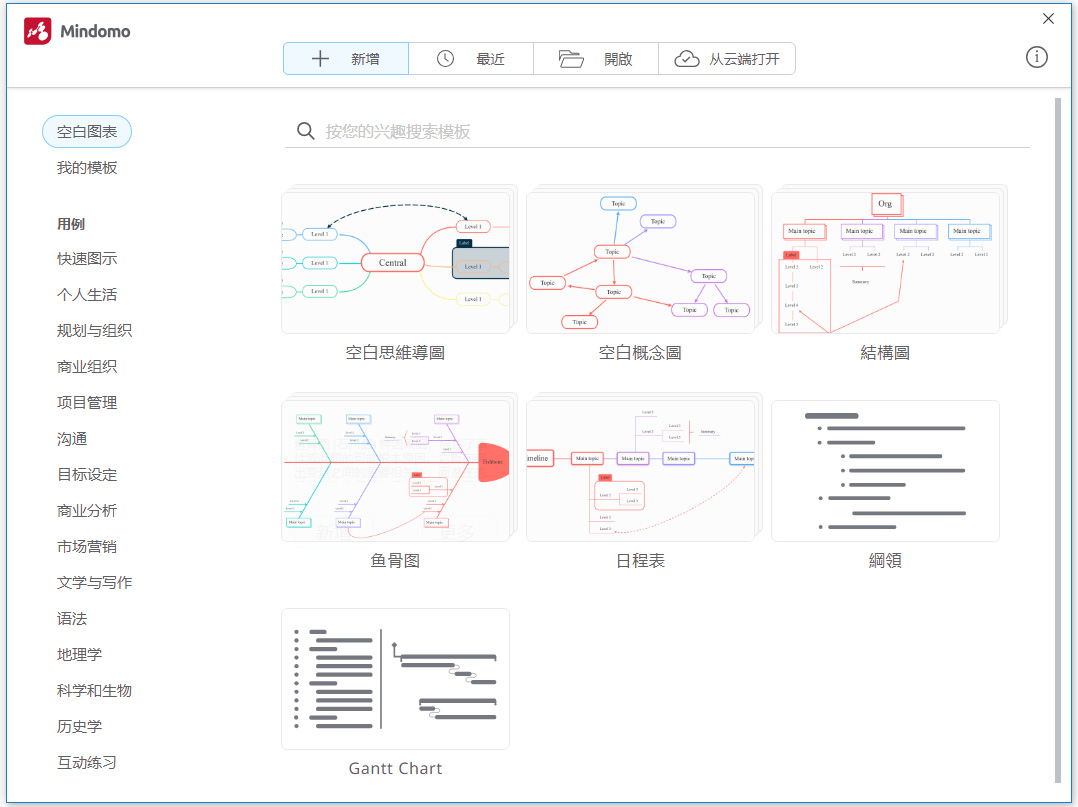Viewport: 1078px width, 807px height.
Task: Click the Mindomo logo icon
Action: click(x=37, y=31)
